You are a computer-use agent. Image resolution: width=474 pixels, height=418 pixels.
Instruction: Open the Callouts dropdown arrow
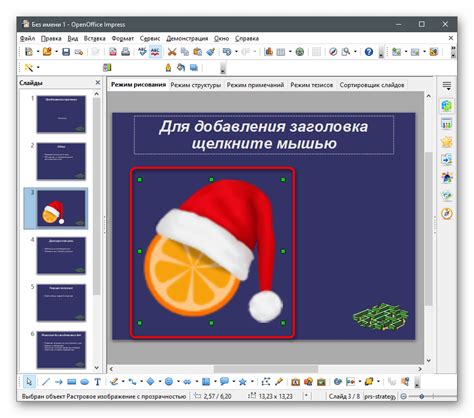[x=234, y=381]
